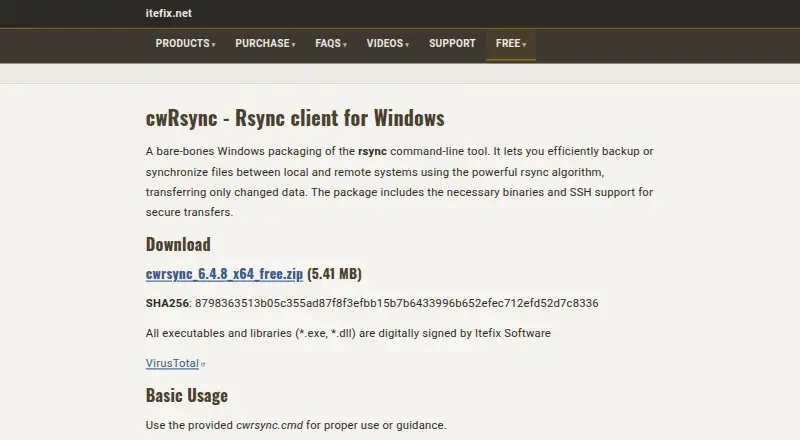Click the SHA256 hash value
800x440 pixels.
point(396,303)
